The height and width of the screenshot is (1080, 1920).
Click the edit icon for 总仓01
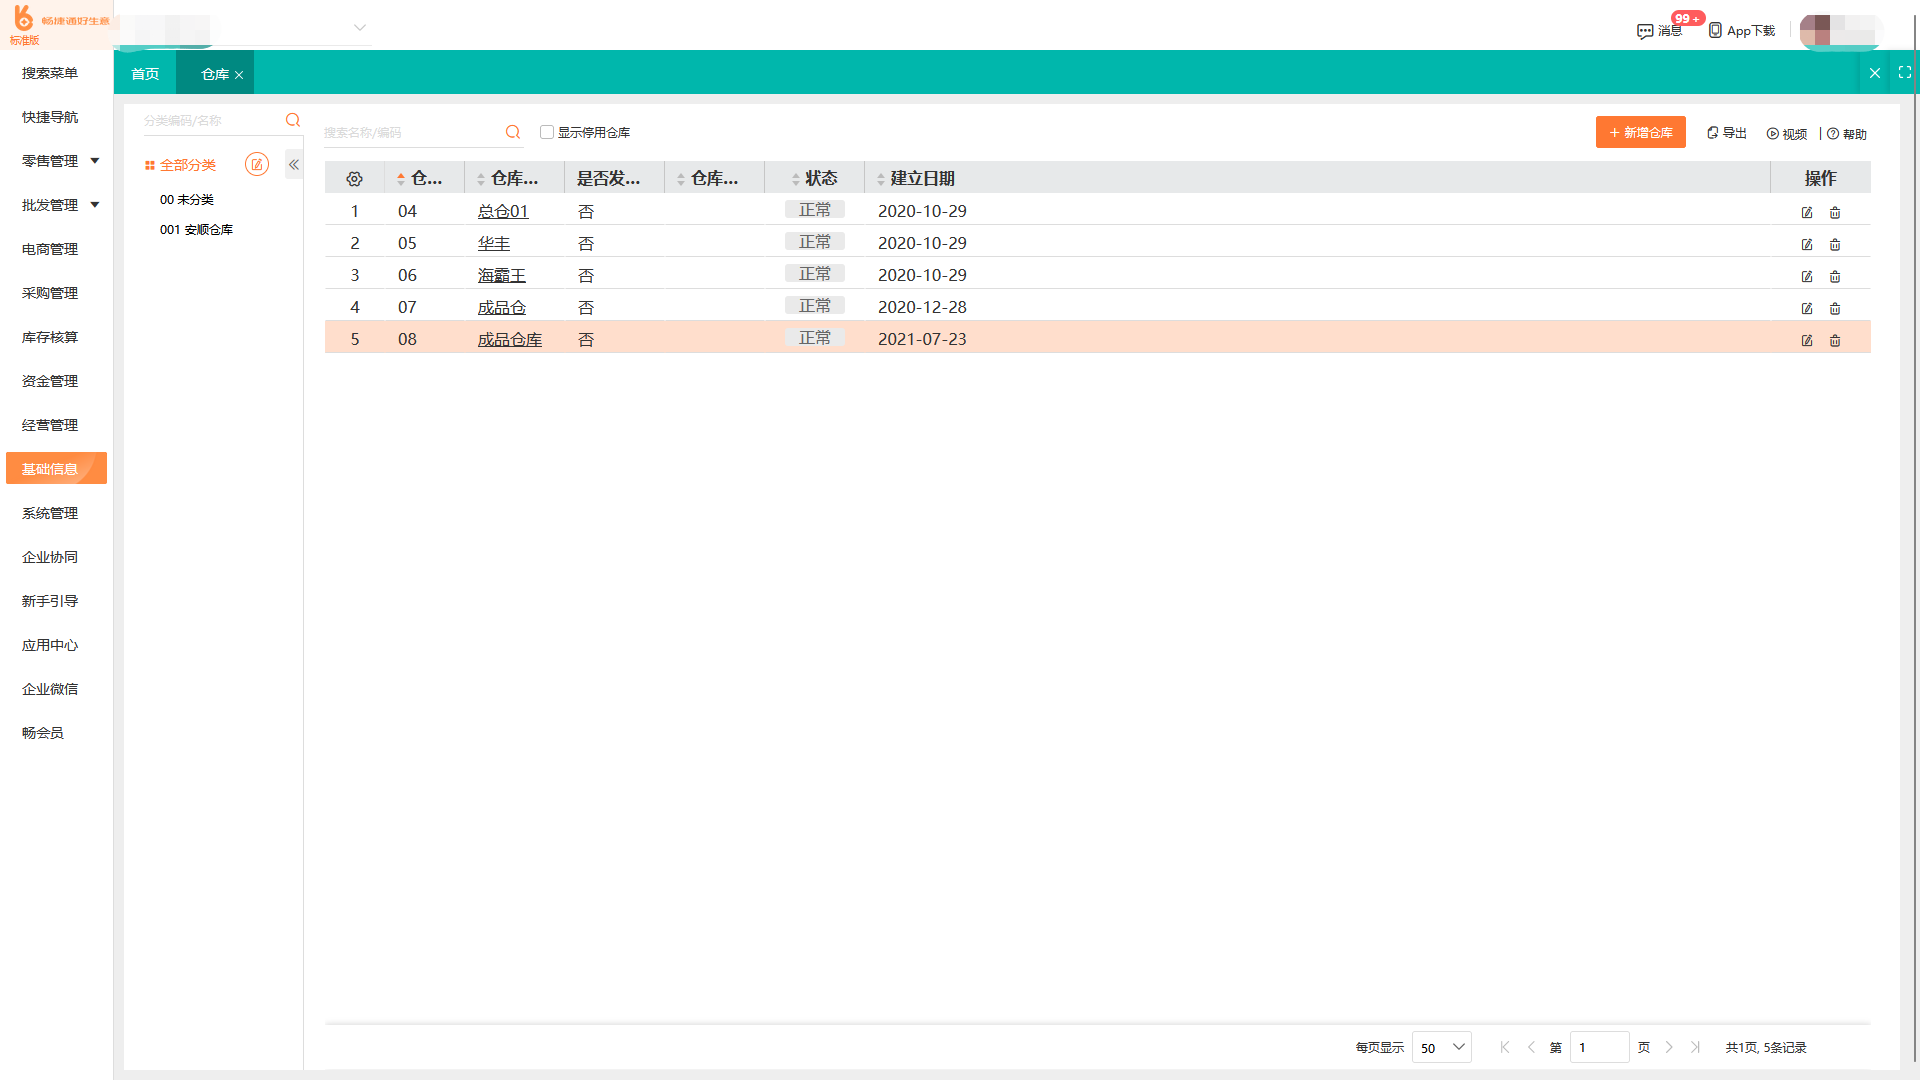(x=1807, y=211)
